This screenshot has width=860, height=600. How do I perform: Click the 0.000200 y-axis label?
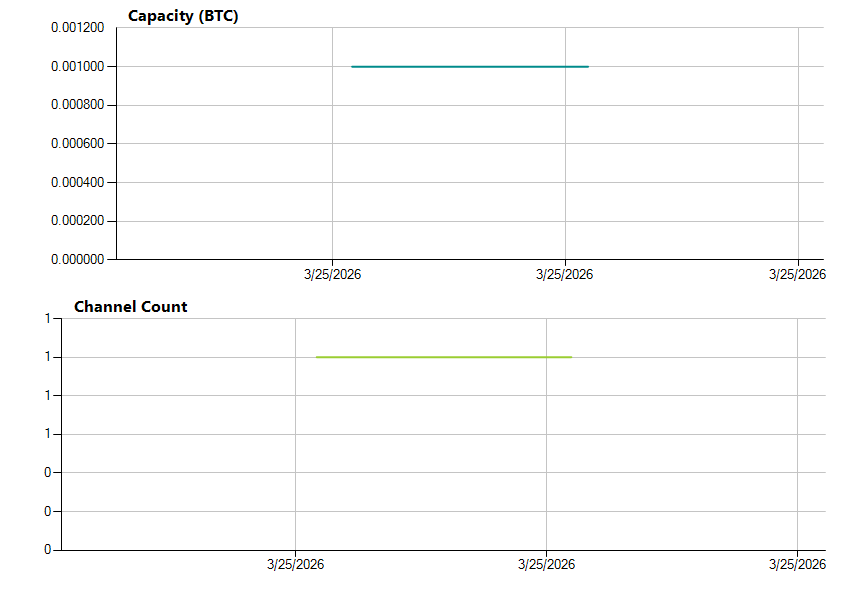click(x=77, y=221)
